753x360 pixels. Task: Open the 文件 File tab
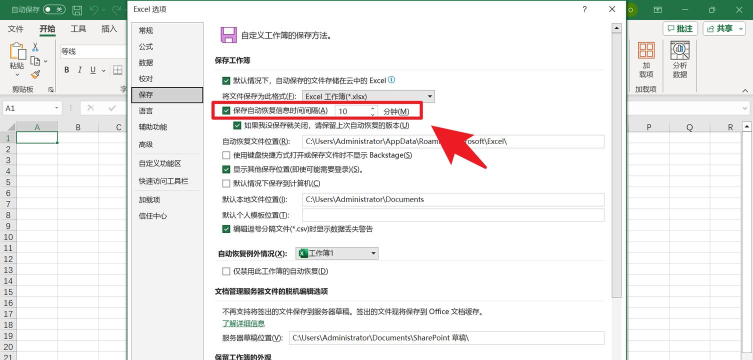[15, 29]
